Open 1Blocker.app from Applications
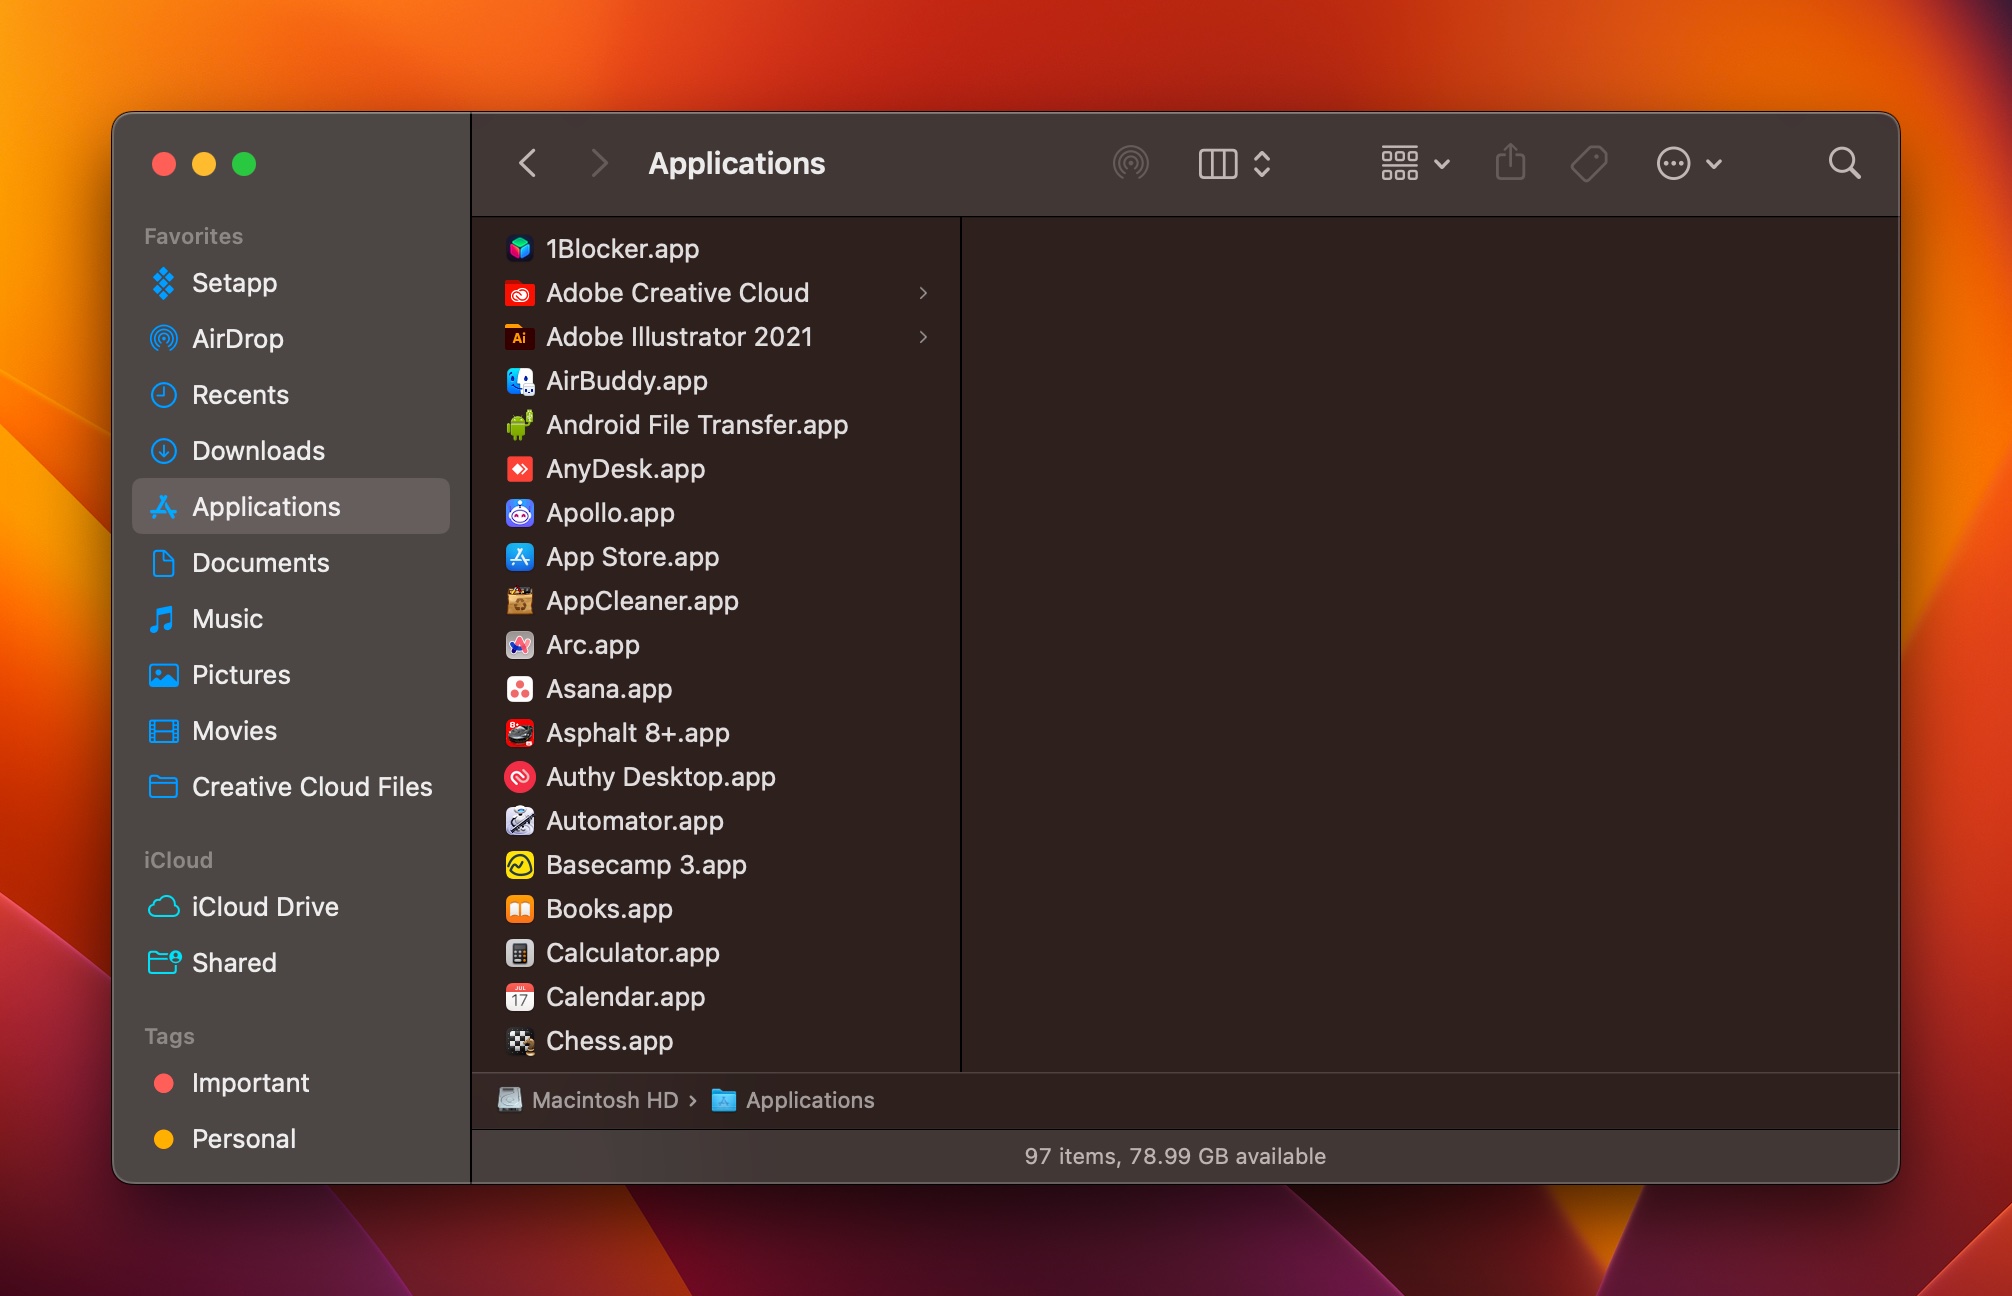2012x1296 pixels. coord(619,248)
